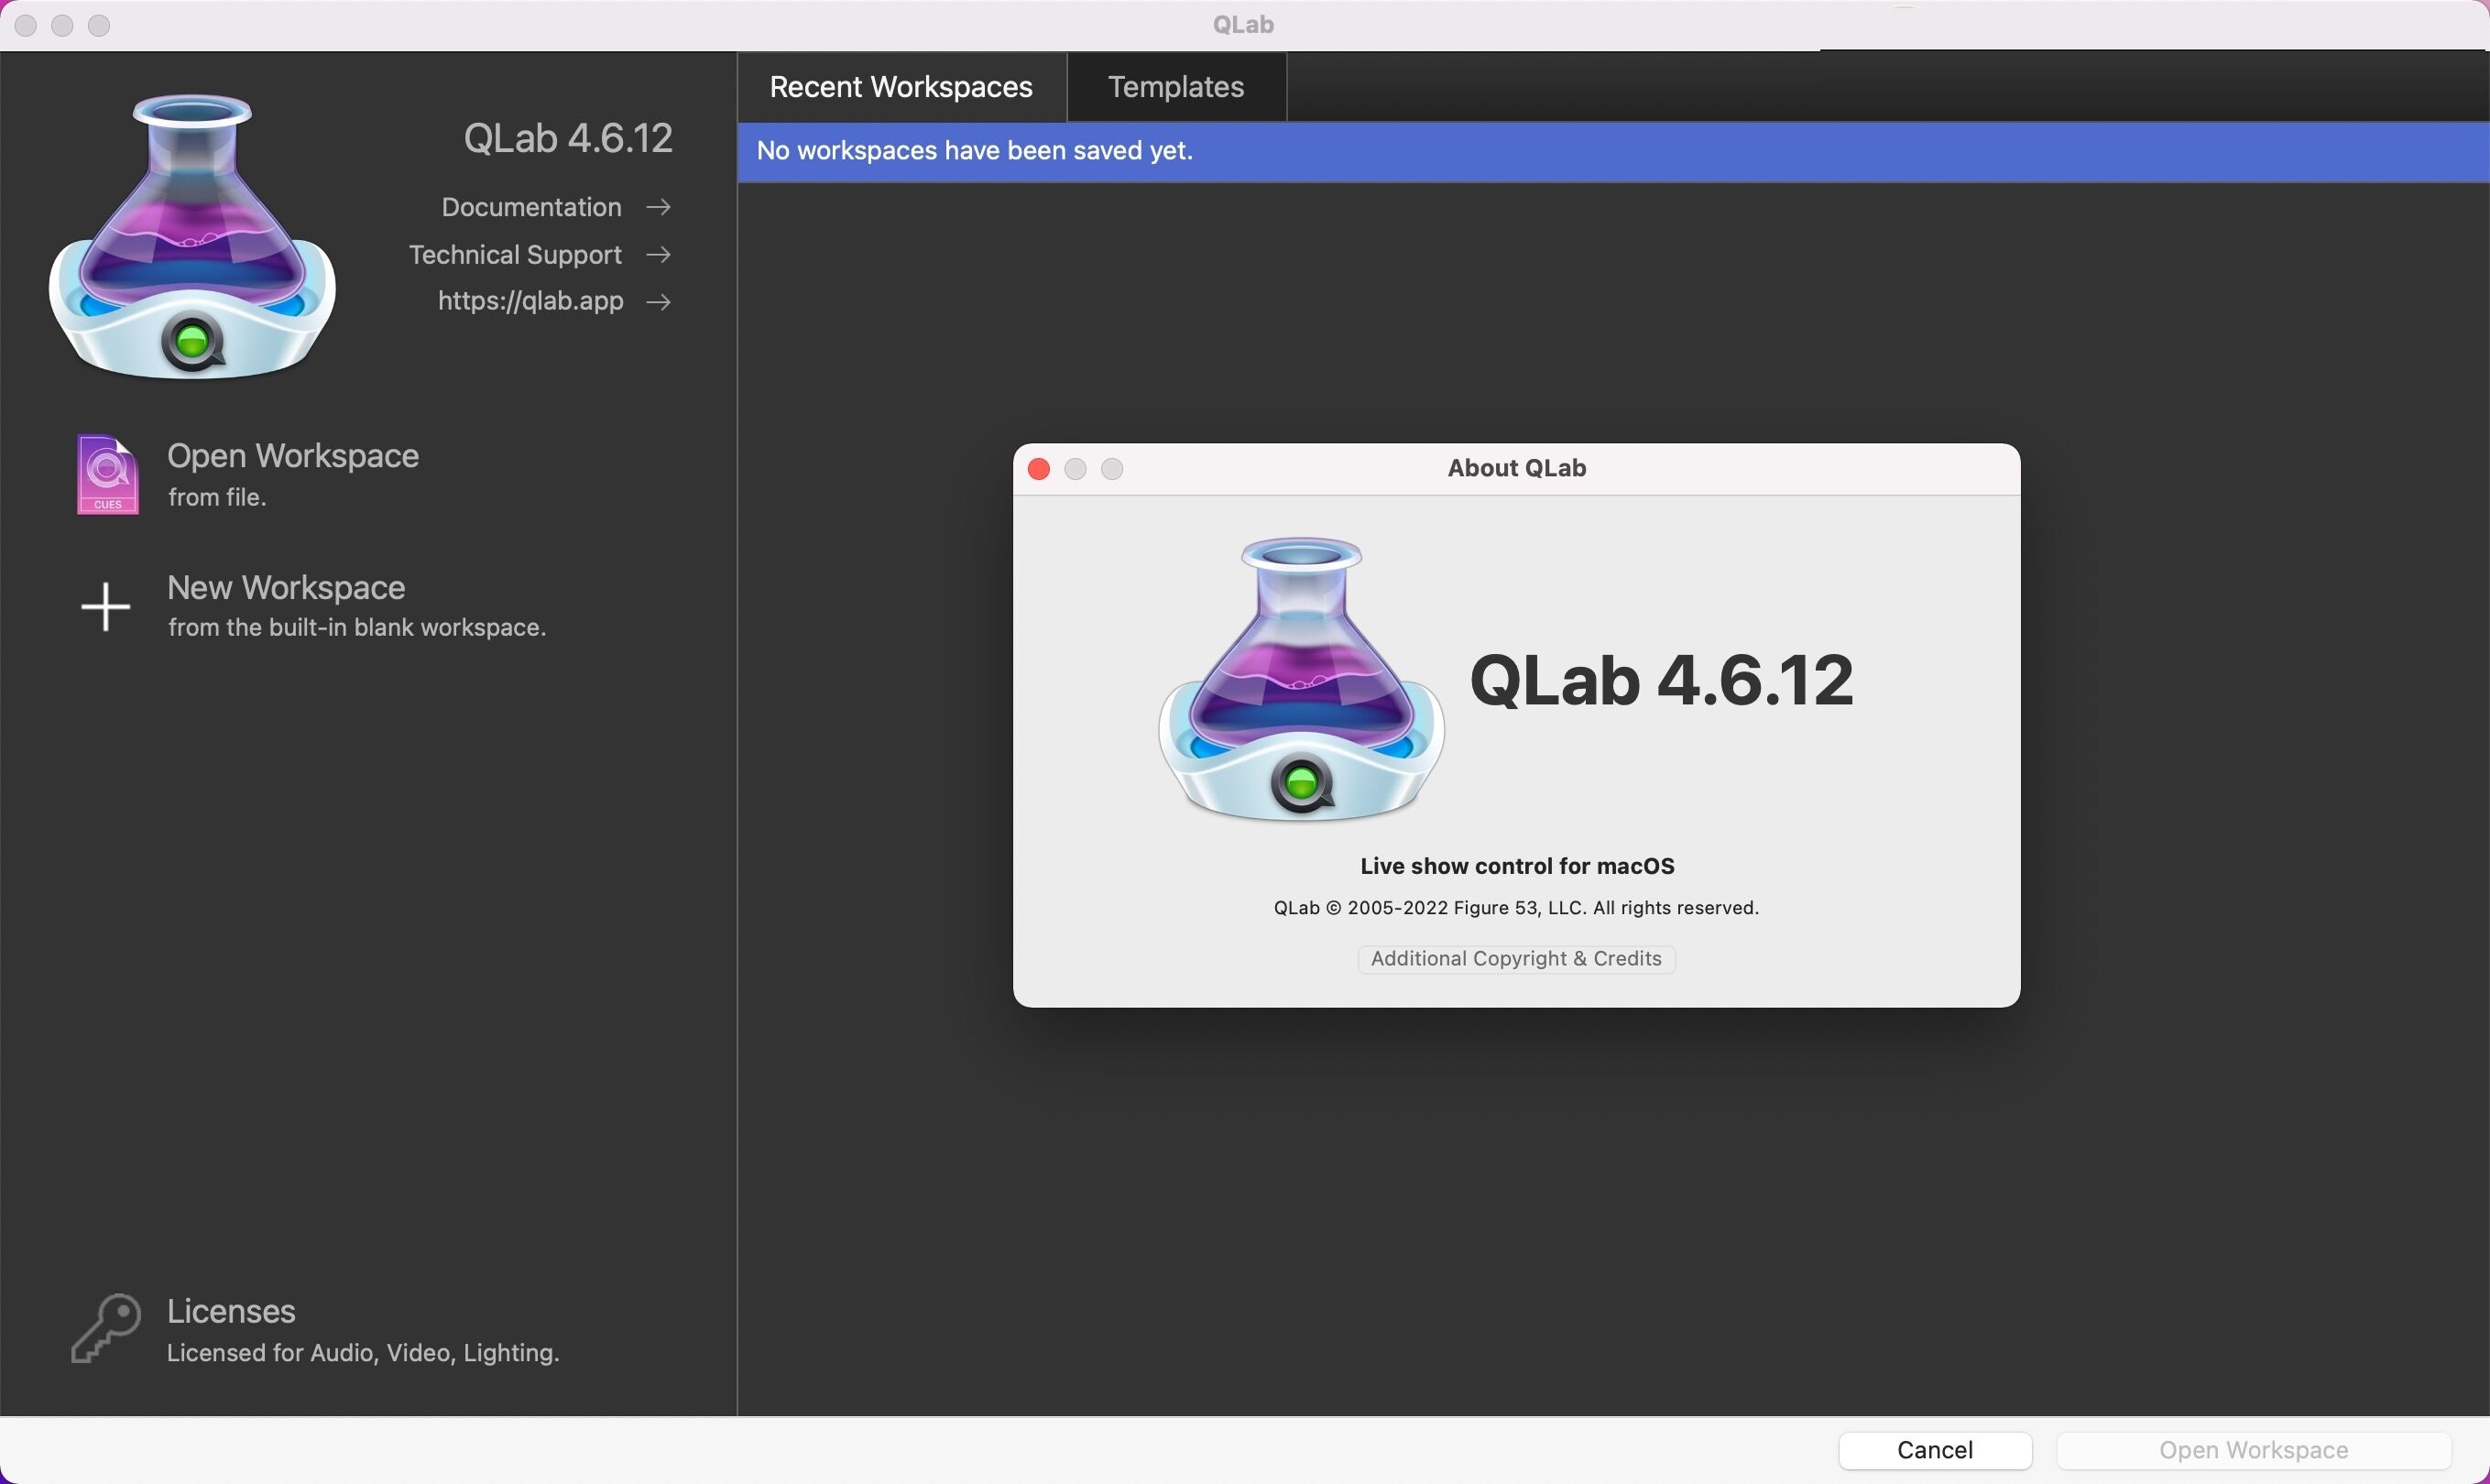Click the arrow next to Documentation
The width and height of the screenshot is (2490, 1484).
[660, 207]
